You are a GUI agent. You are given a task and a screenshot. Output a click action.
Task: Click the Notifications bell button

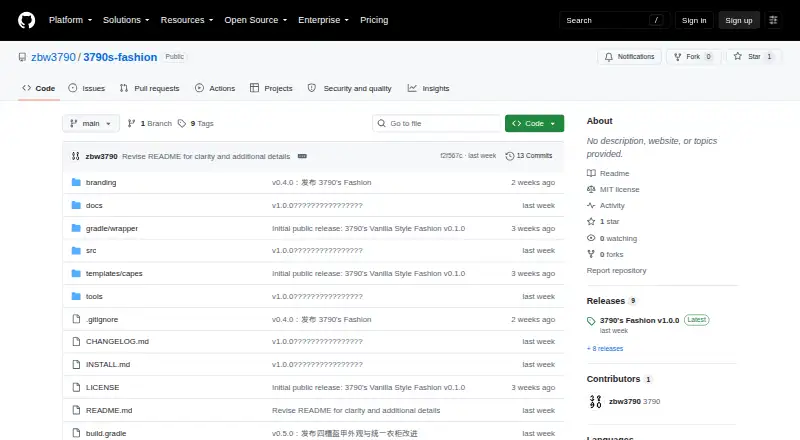click(x=630, y=57)
